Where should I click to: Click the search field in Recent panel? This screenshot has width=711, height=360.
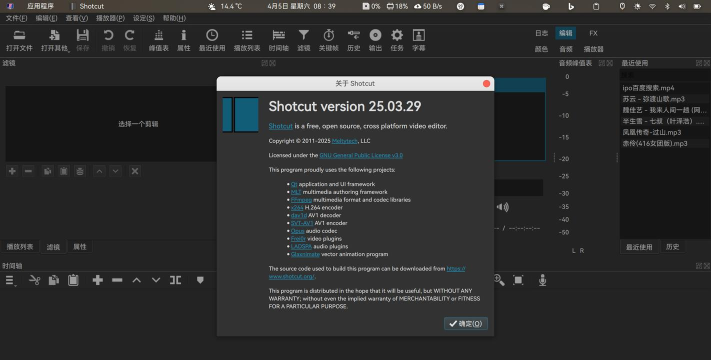[664, 75]
